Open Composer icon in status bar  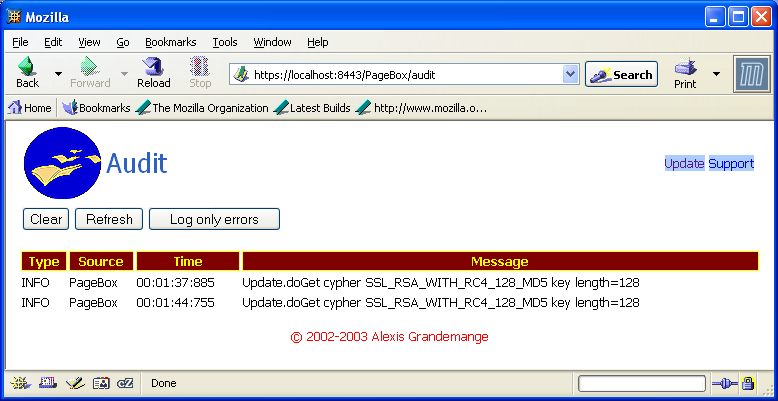pos(74,383)
